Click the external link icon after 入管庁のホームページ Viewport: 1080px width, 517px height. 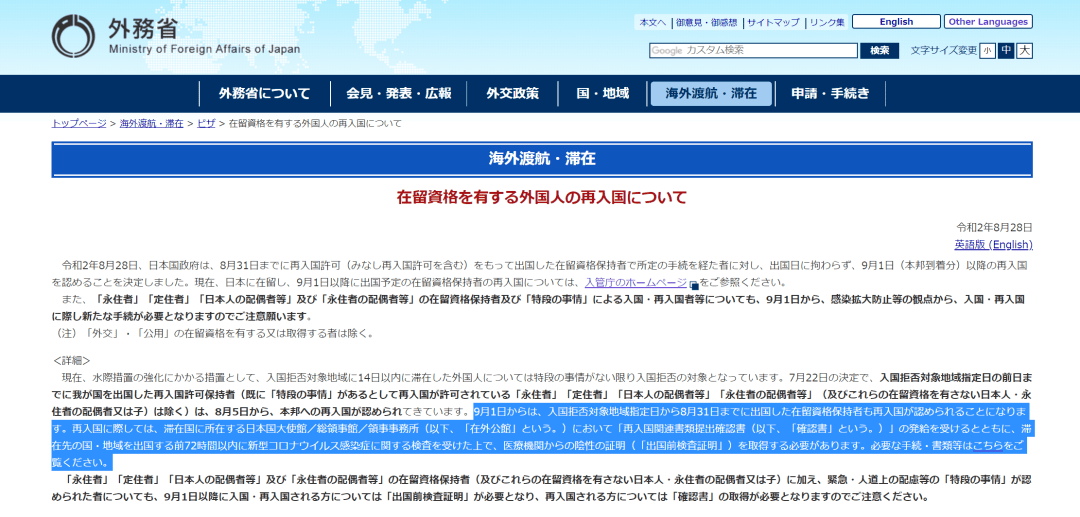click(x=694, y=284)
